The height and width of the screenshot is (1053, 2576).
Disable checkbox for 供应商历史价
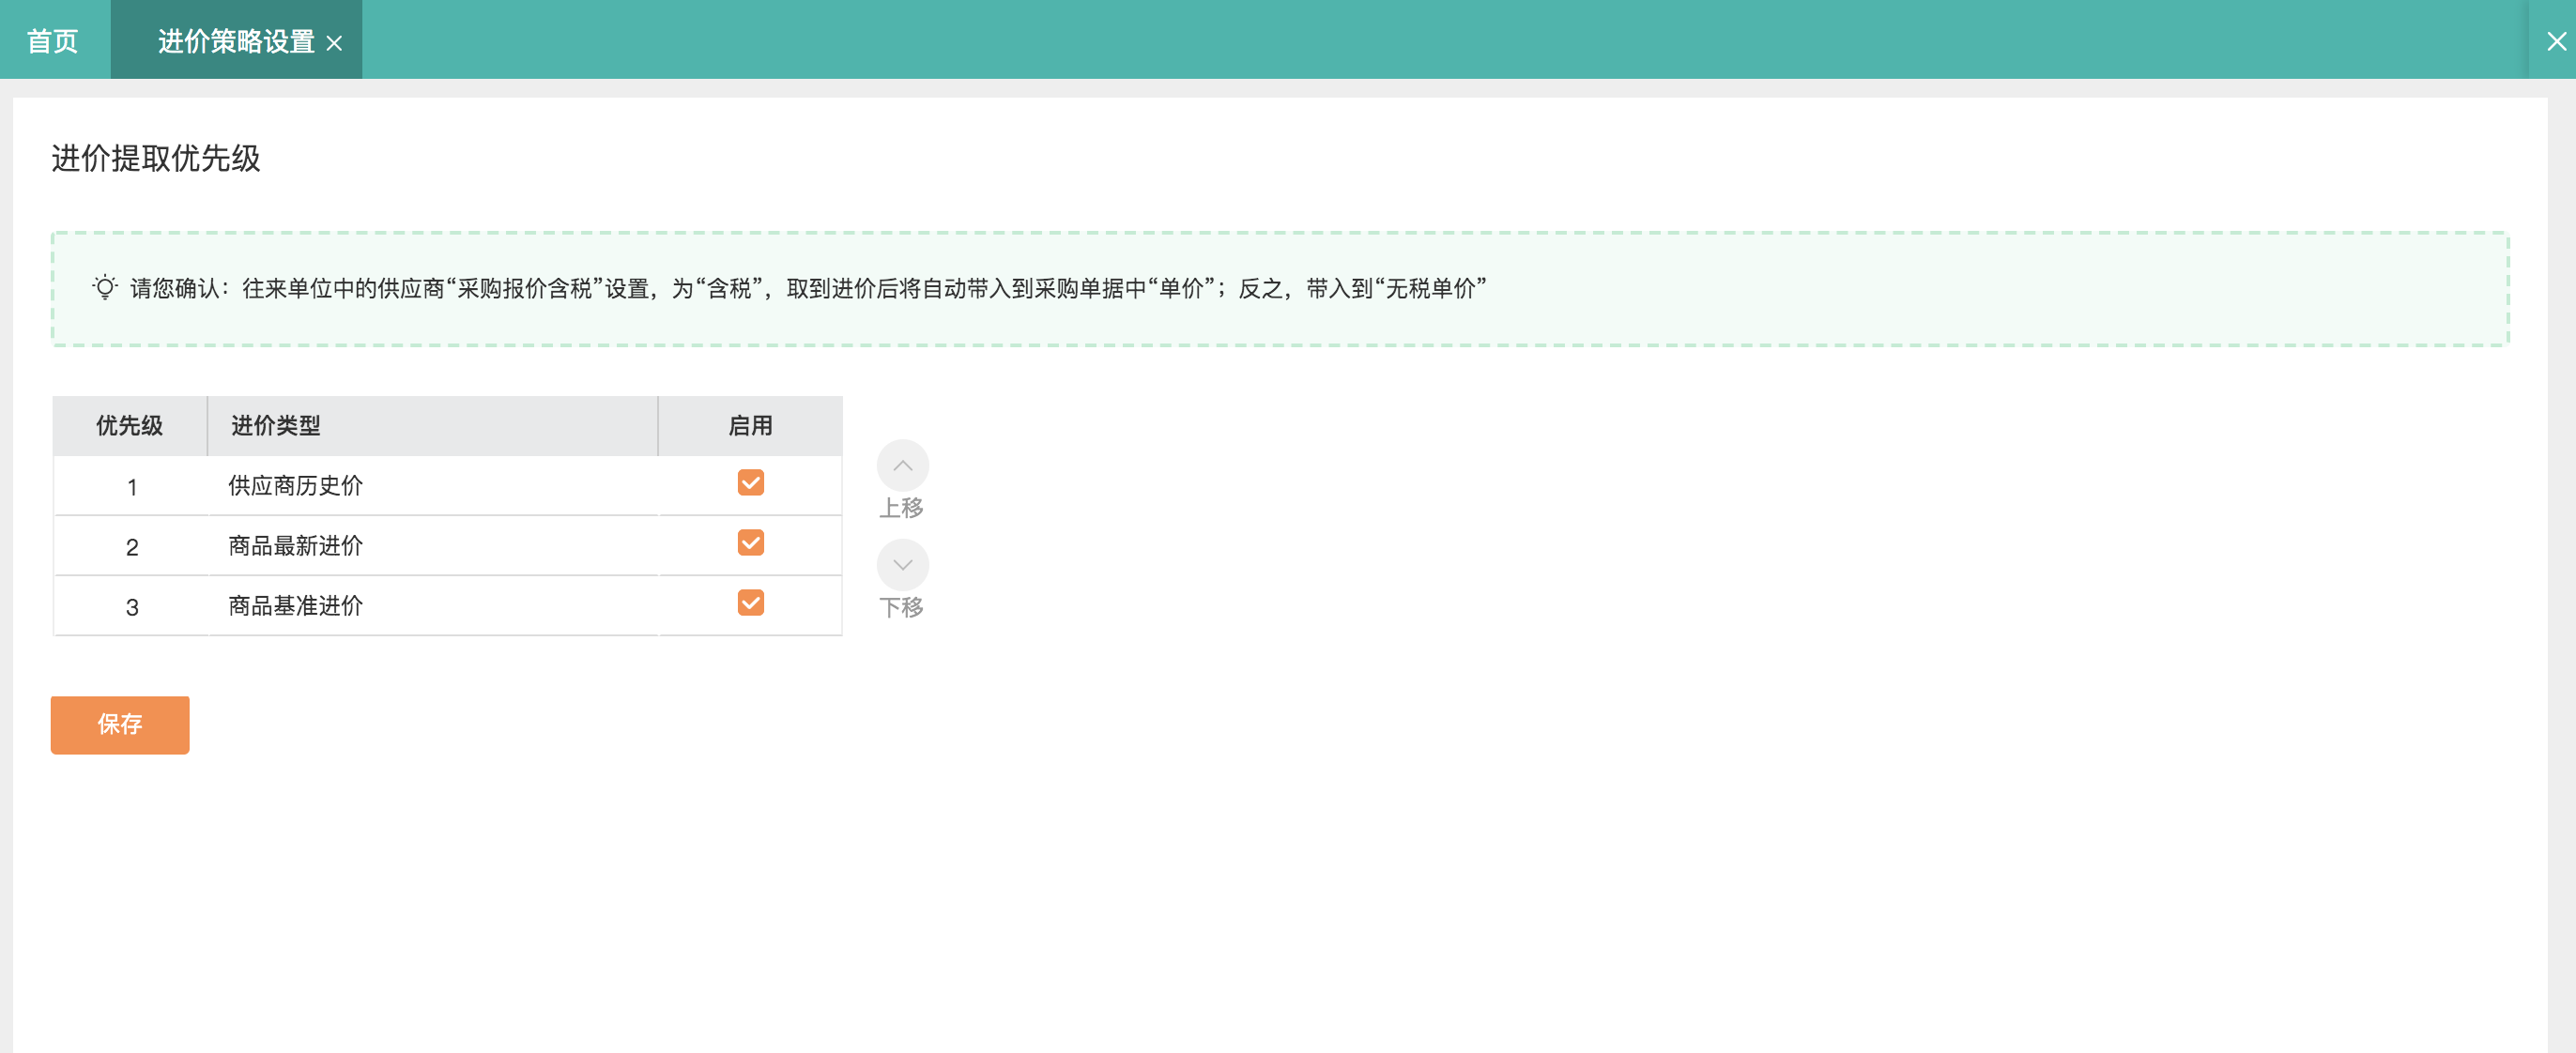[x=751, y=481]
